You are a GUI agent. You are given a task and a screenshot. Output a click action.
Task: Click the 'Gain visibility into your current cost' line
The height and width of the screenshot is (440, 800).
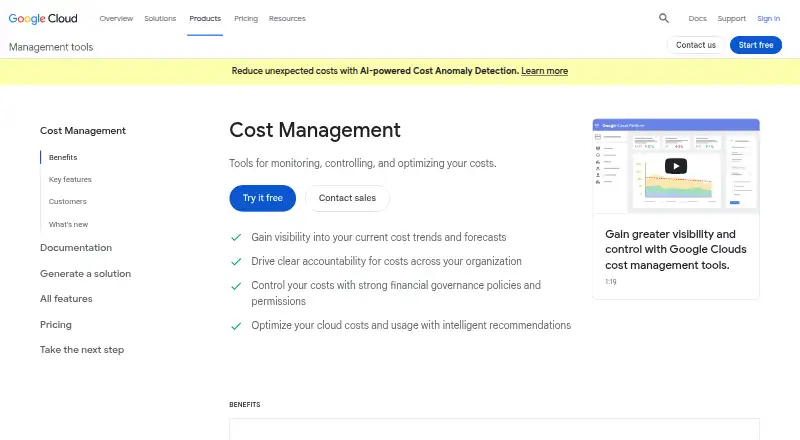379,237
